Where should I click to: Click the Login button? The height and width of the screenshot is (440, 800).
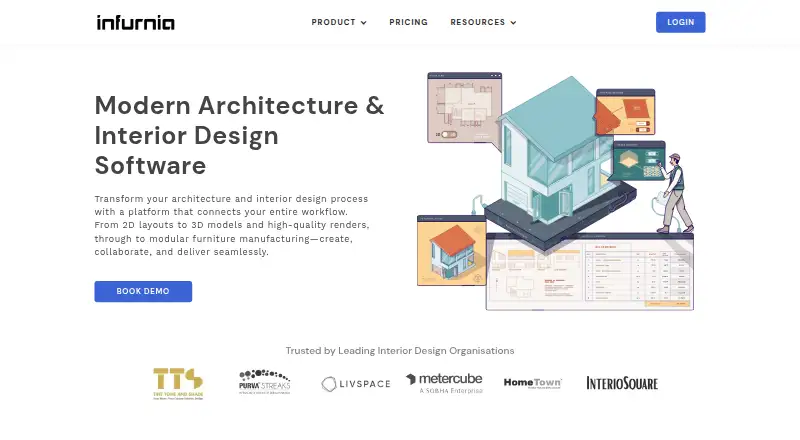681,22
